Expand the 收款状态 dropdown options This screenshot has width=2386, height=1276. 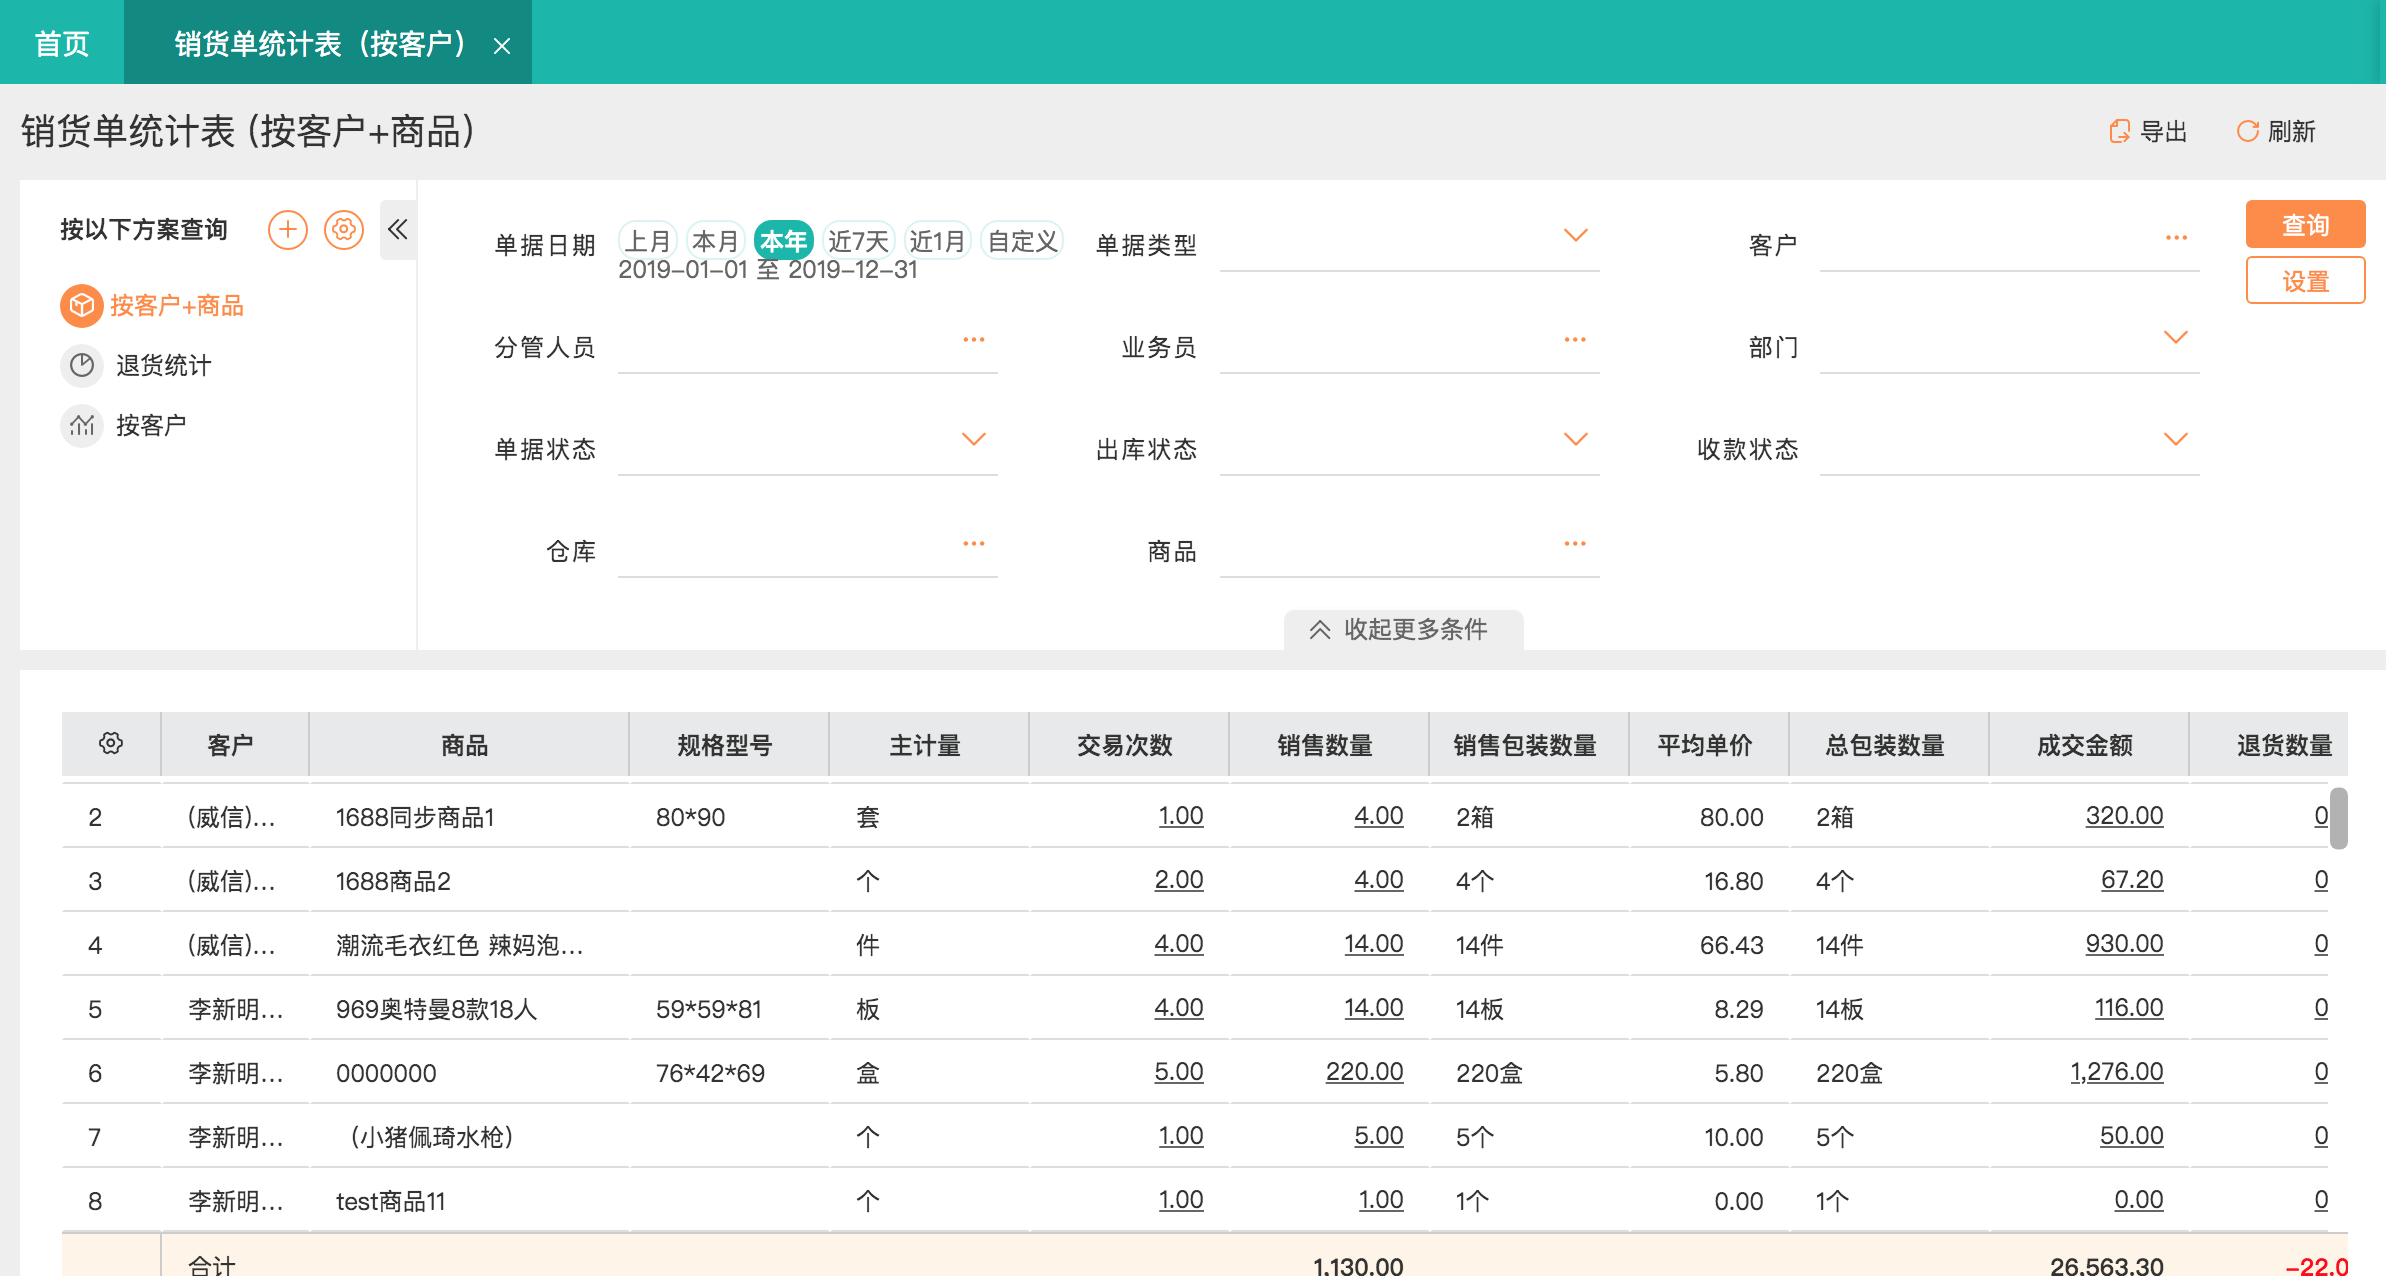pyautogui.click(x=2182, y=443)
